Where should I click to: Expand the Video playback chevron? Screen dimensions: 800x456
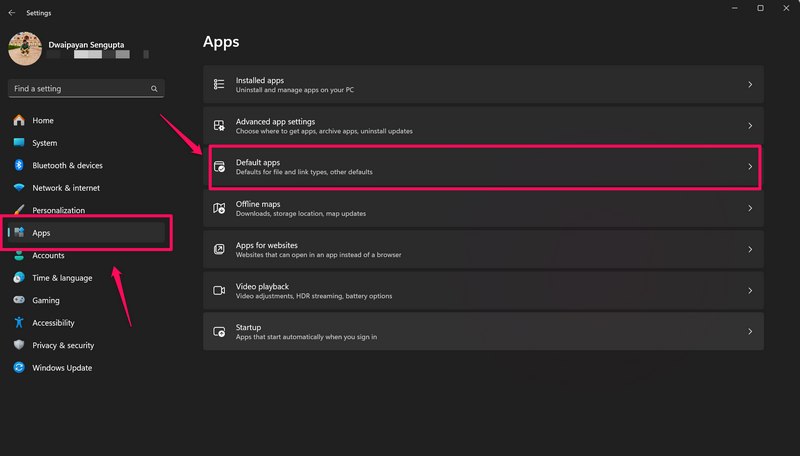tap(750, 290)
